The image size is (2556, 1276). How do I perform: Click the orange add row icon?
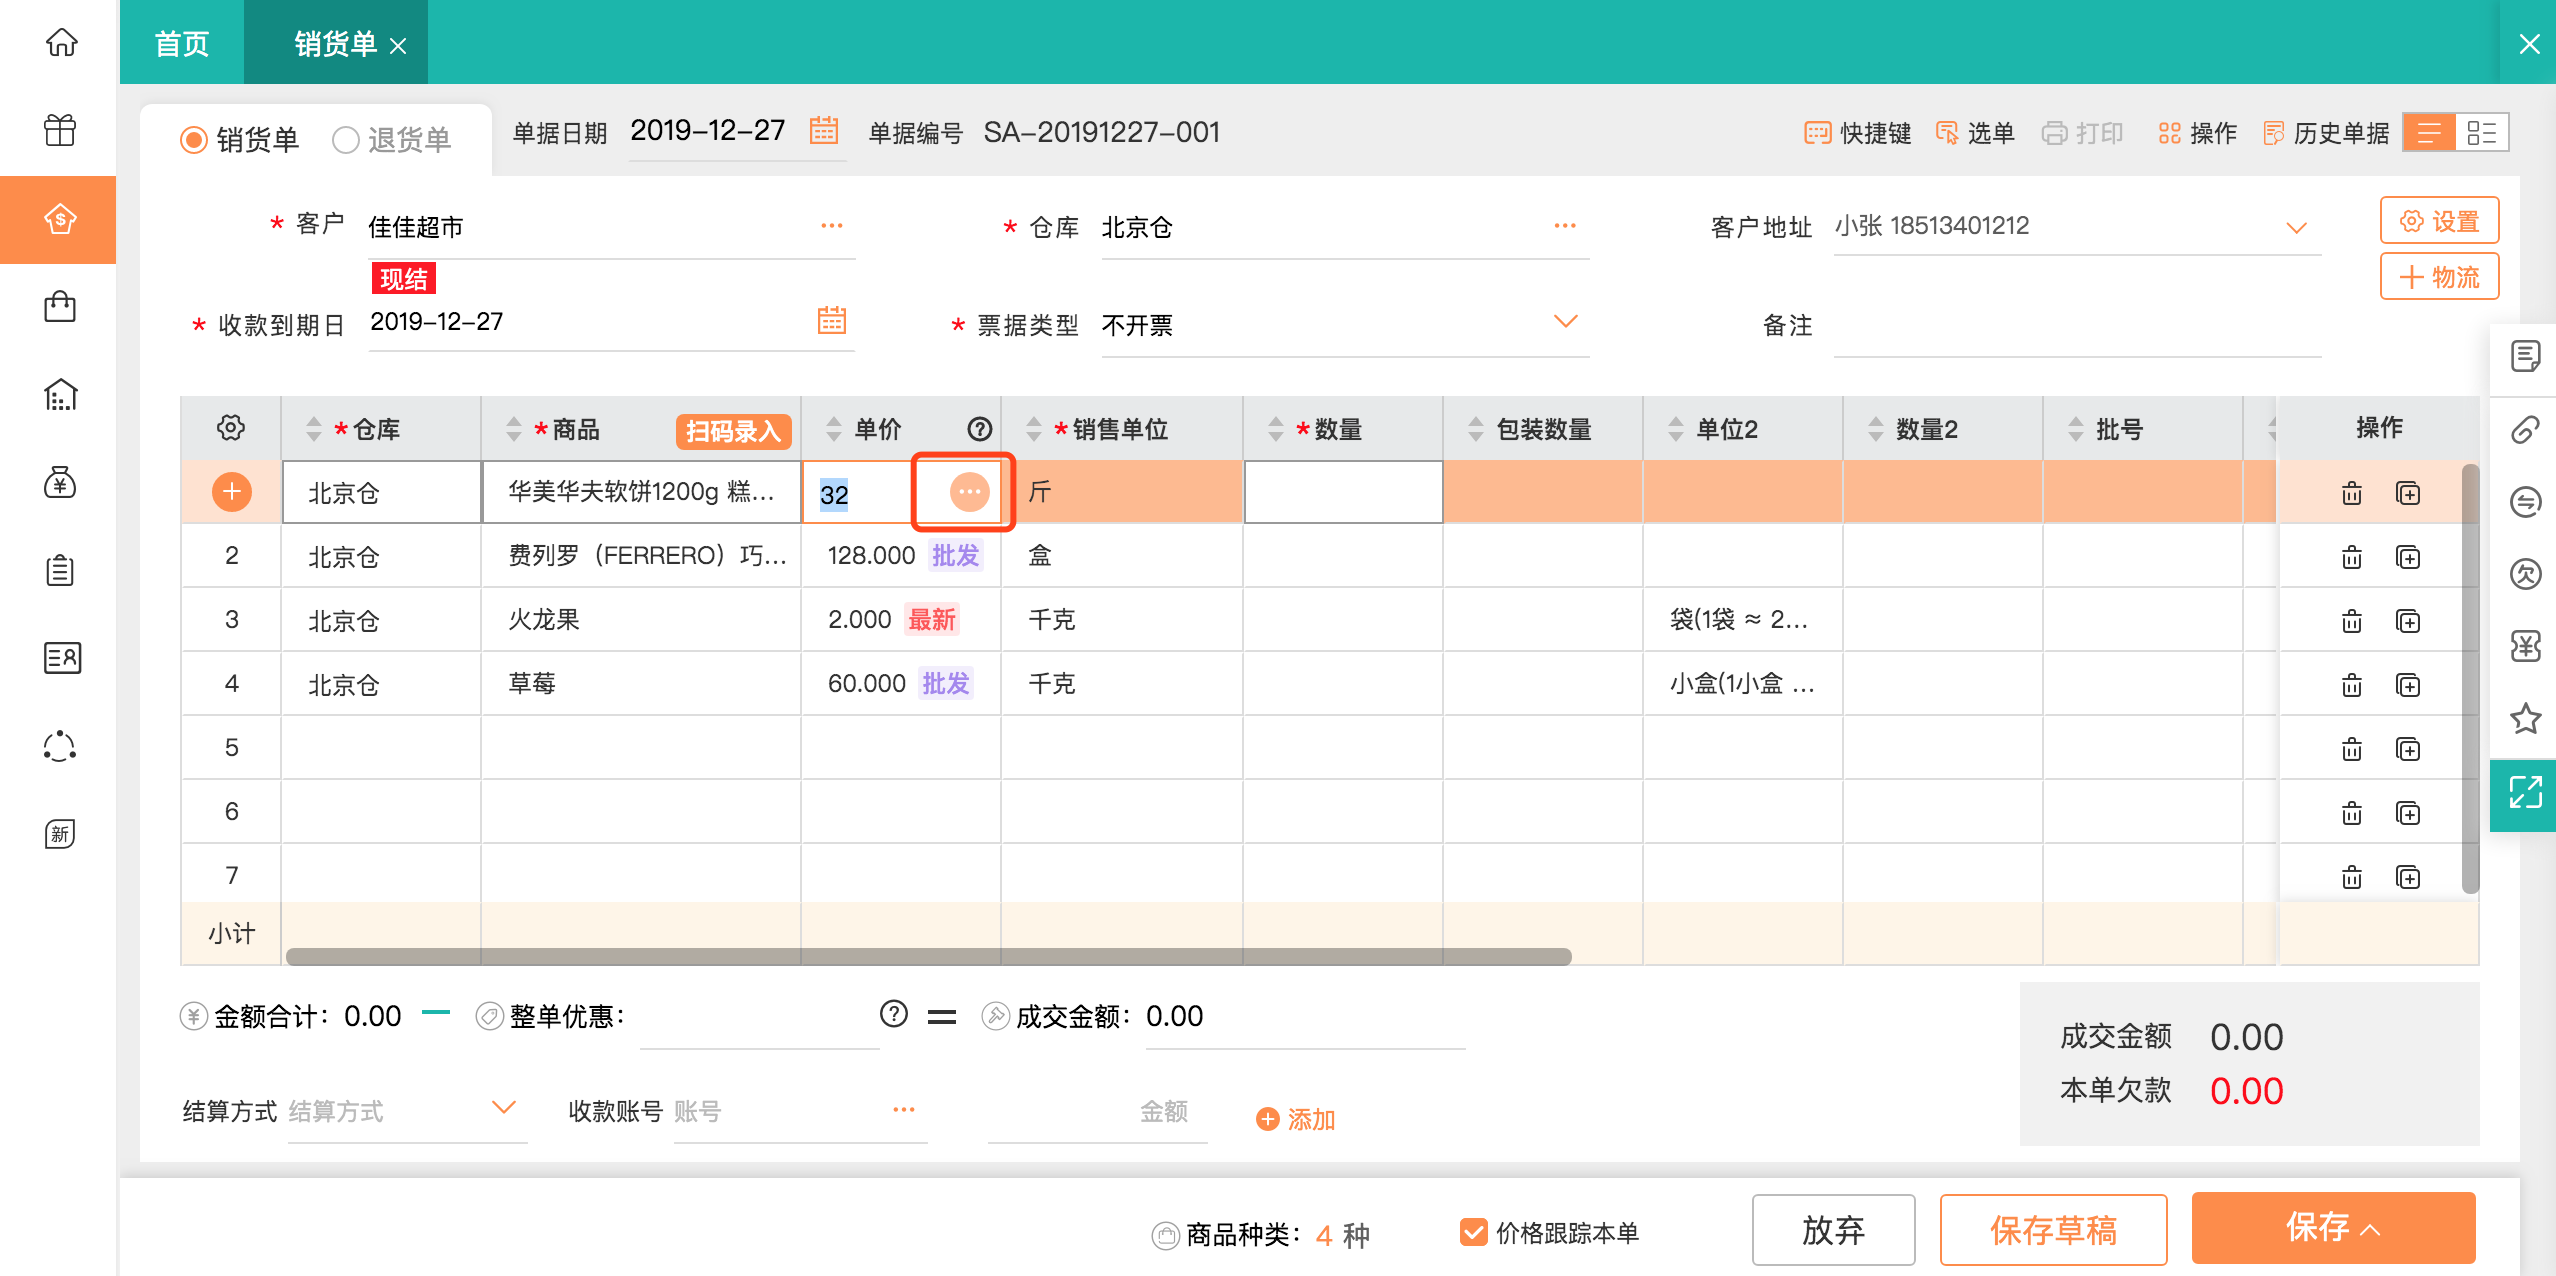(x=231, y=492)
